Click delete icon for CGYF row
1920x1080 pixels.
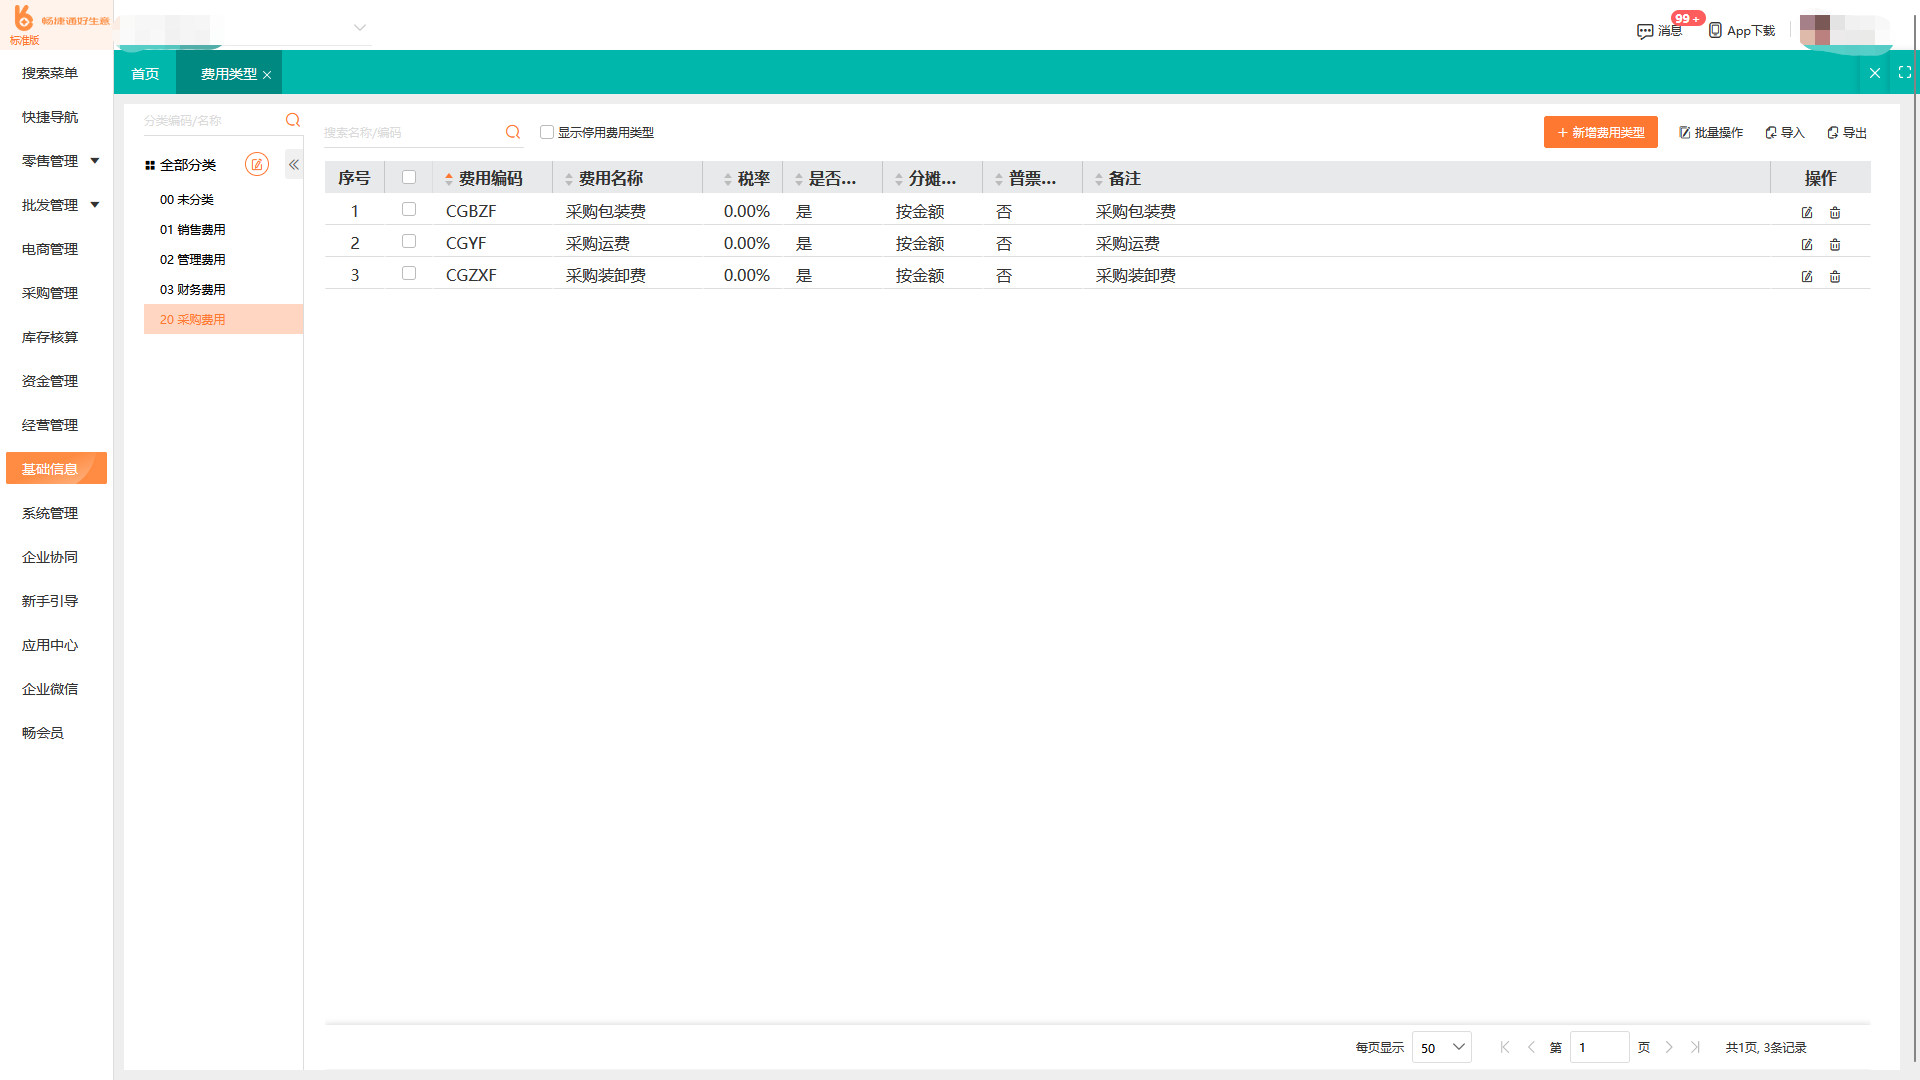[1836, 243]
